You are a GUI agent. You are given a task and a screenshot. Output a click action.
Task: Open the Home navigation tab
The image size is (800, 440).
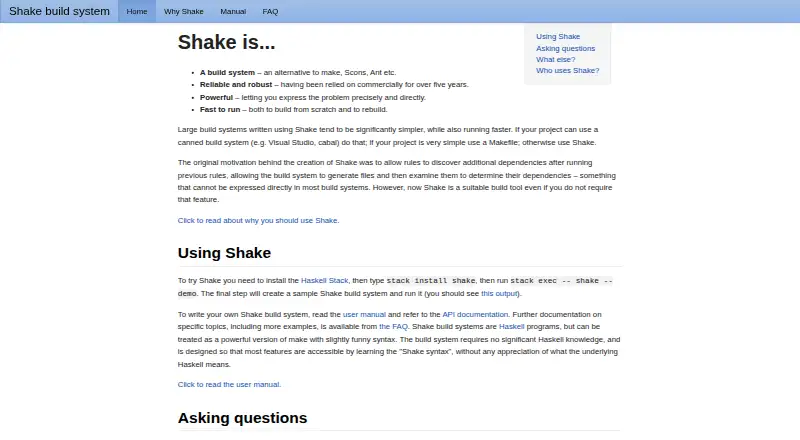click(137, 11)
